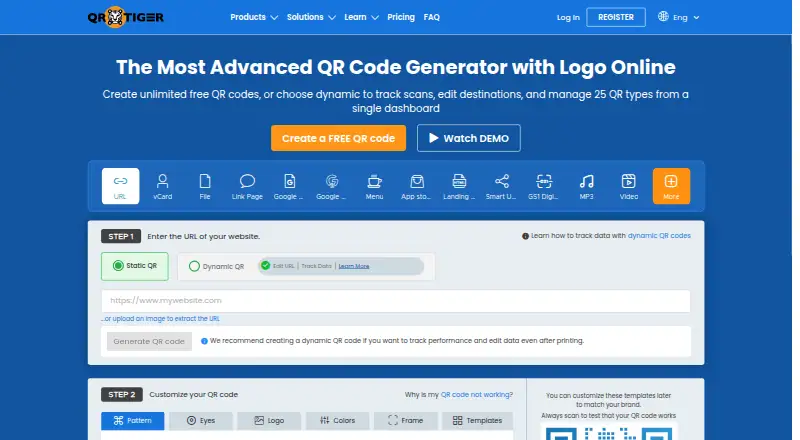
Task: Select the Landing page QR type
Action: [459, 186]
